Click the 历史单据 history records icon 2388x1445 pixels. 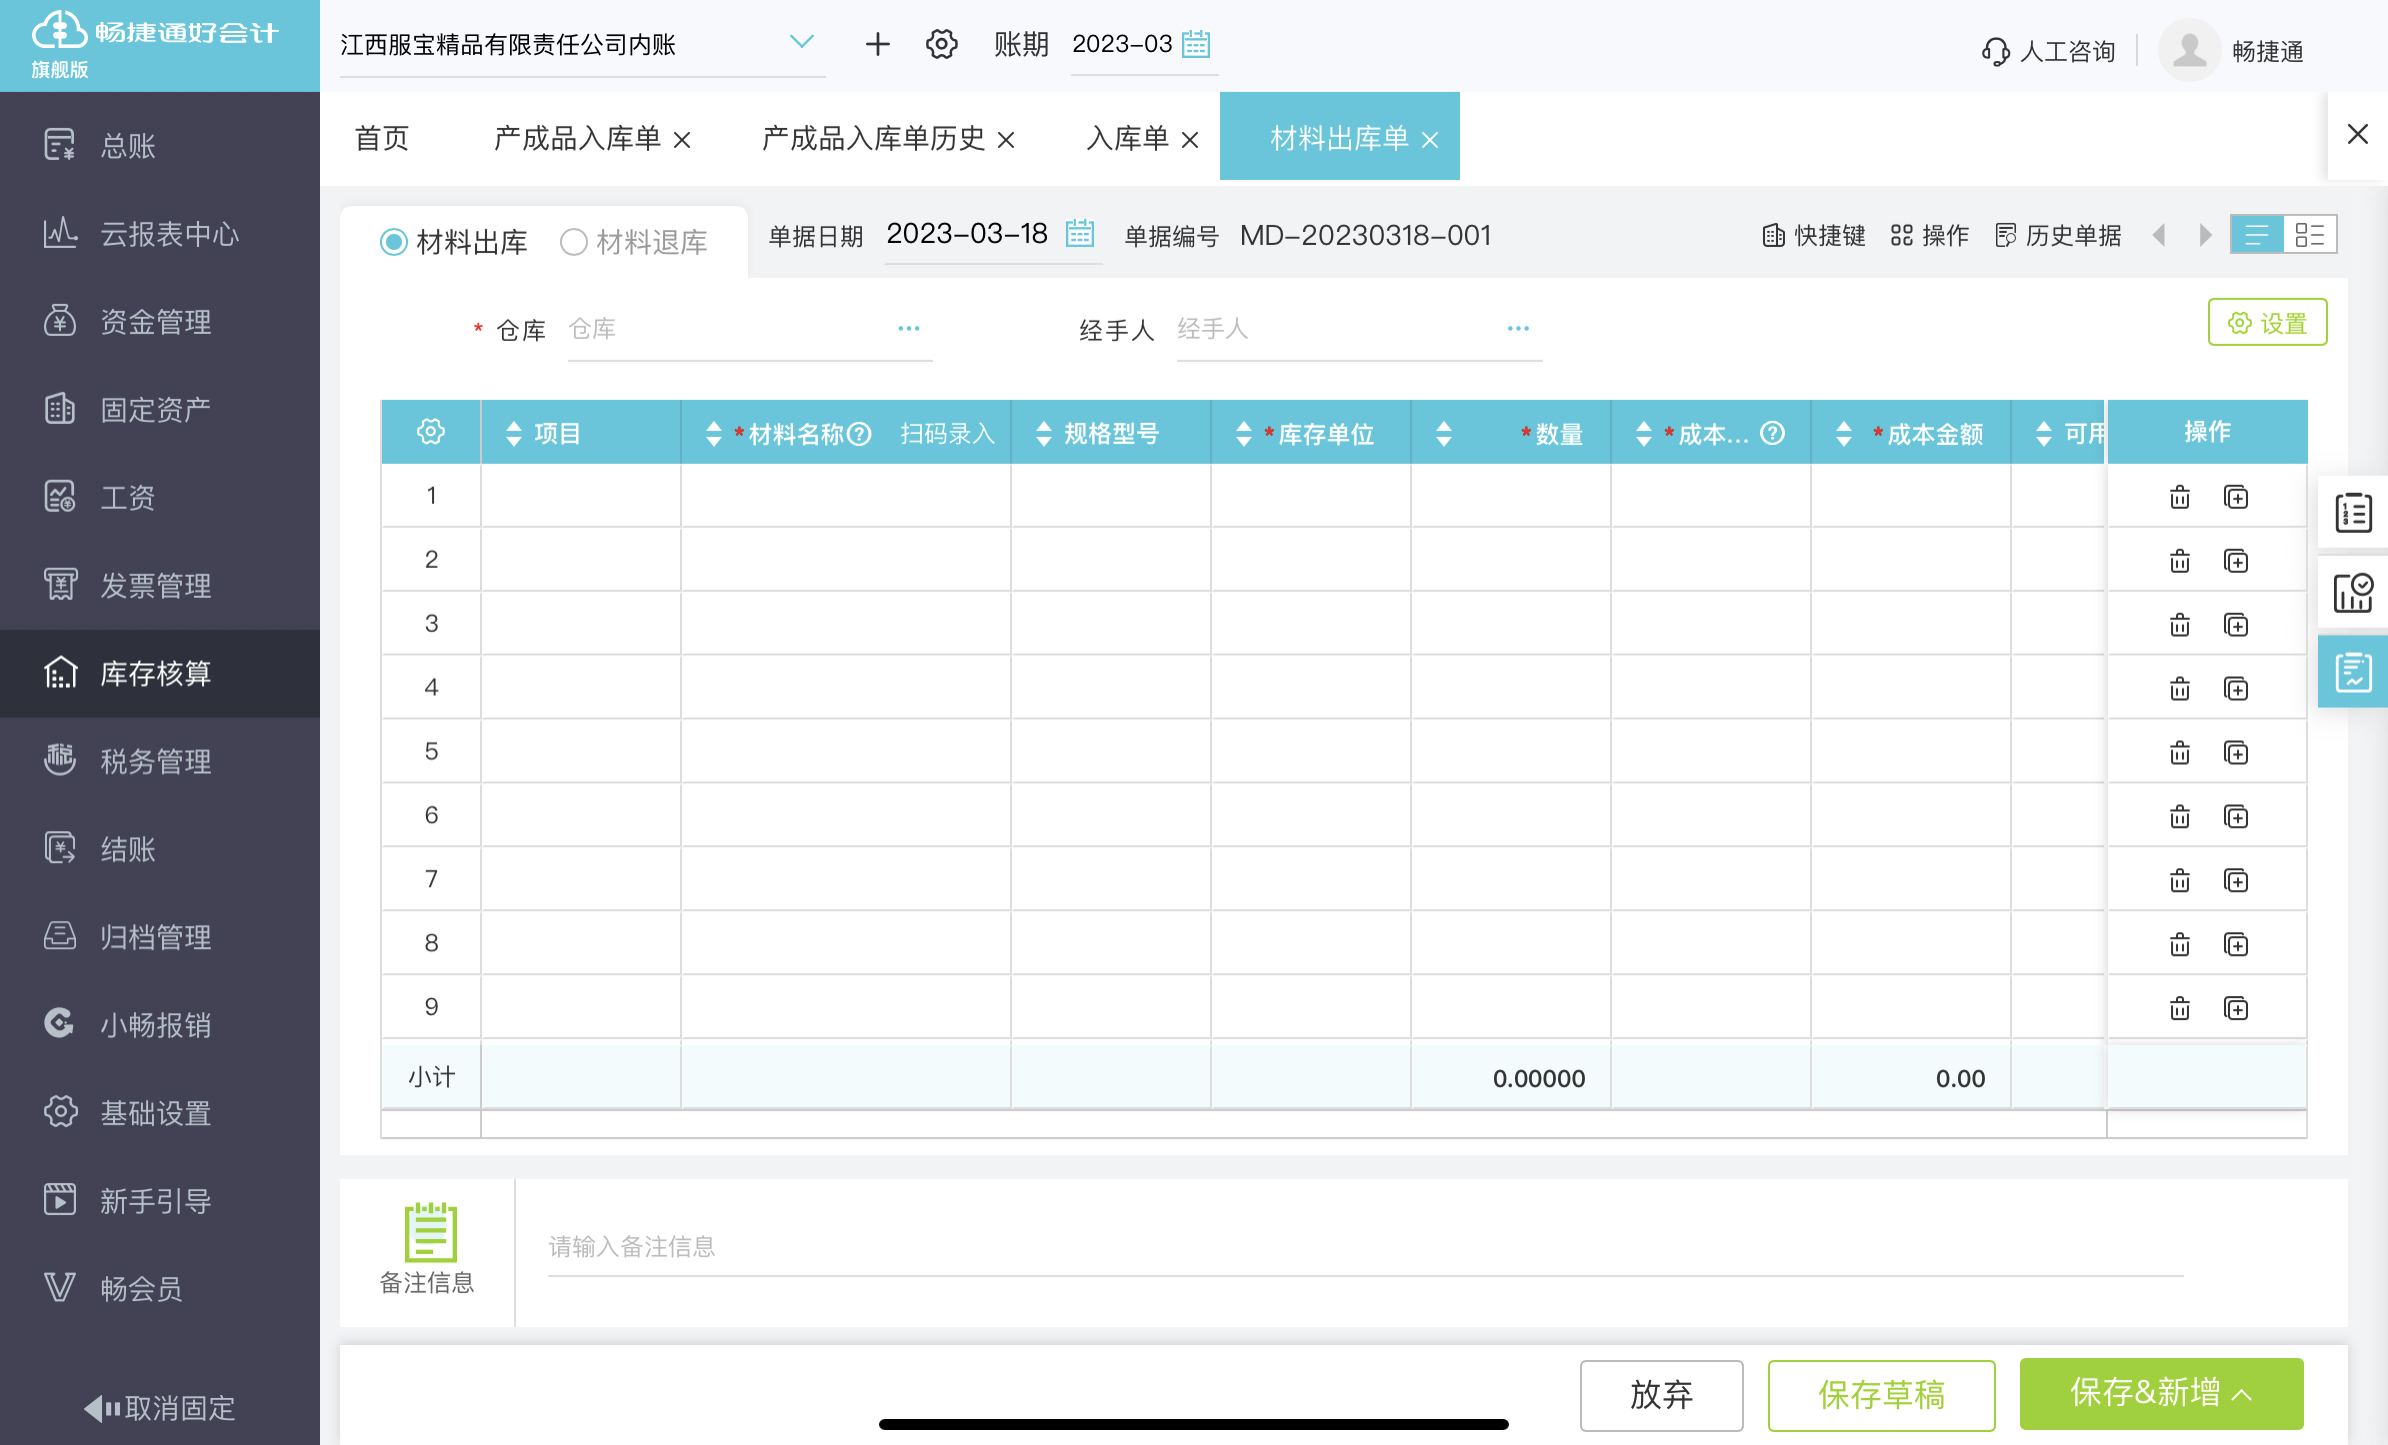point(2006,237)
